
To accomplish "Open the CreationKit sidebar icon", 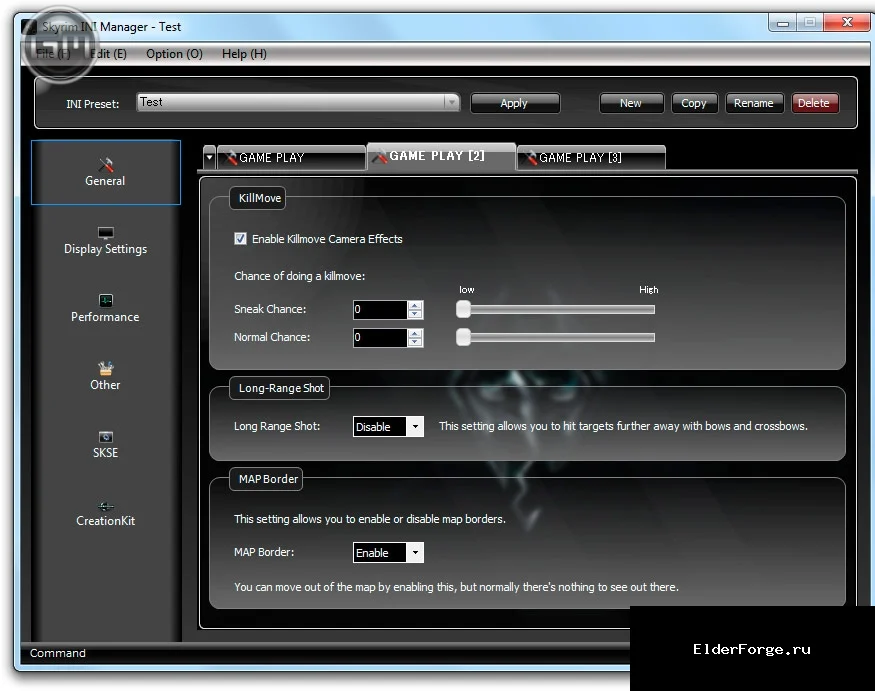I will pyautogui.click(x=106, y=506).
